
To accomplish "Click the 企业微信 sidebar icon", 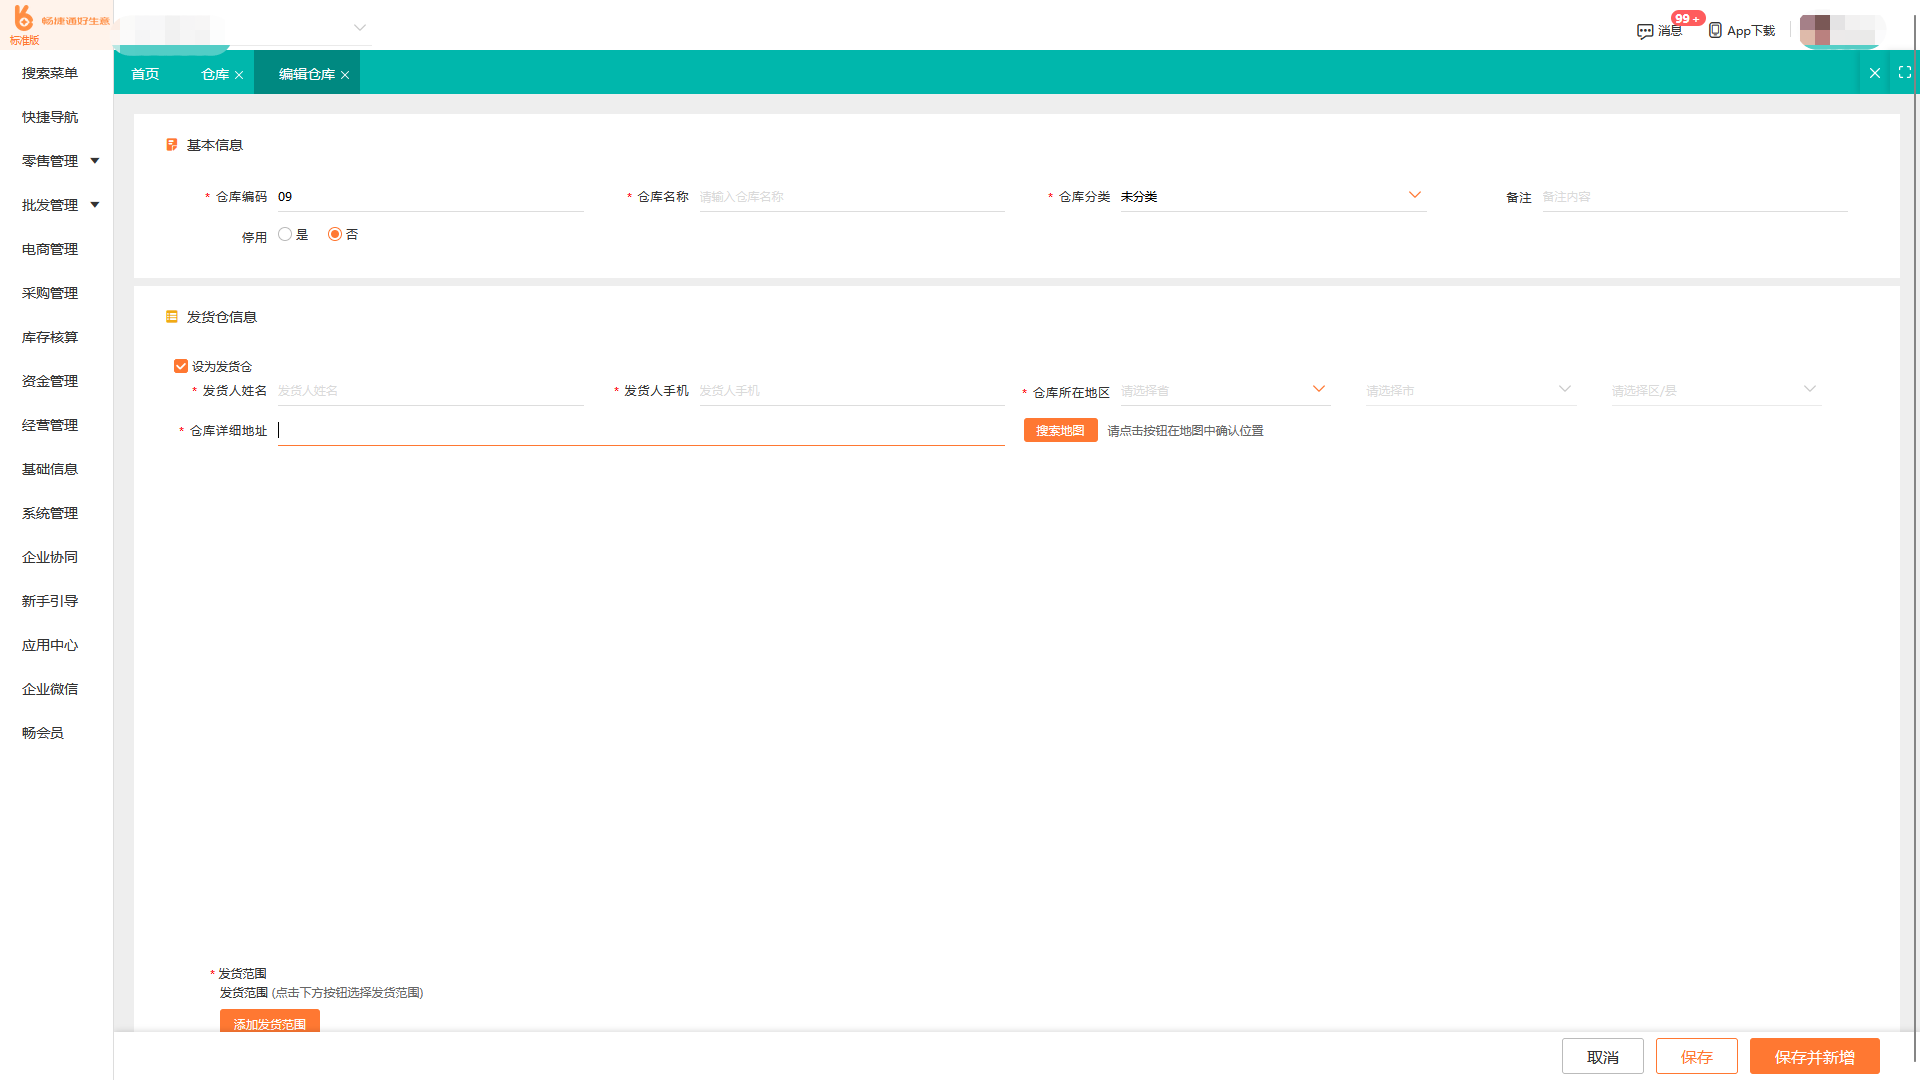I will point(50,690).
